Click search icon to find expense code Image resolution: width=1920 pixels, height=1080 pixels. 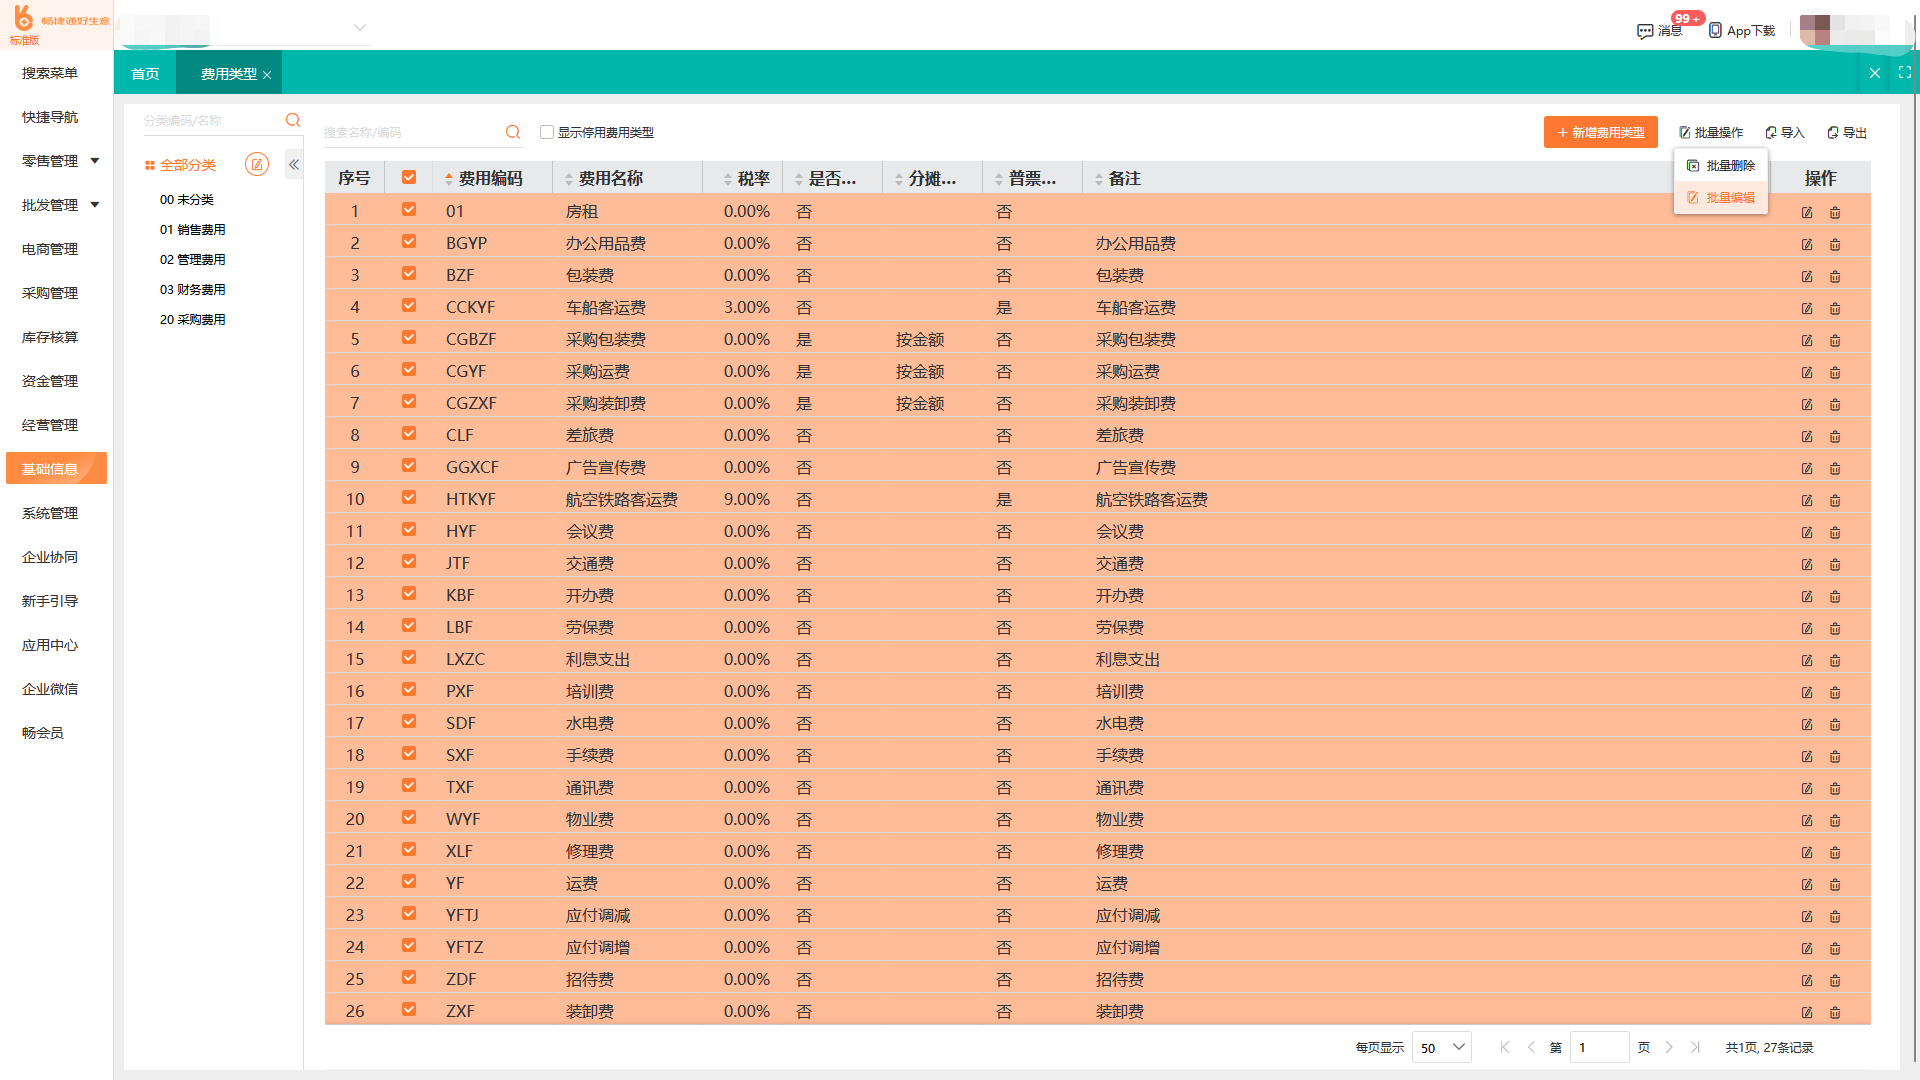[x=518, y=131]
